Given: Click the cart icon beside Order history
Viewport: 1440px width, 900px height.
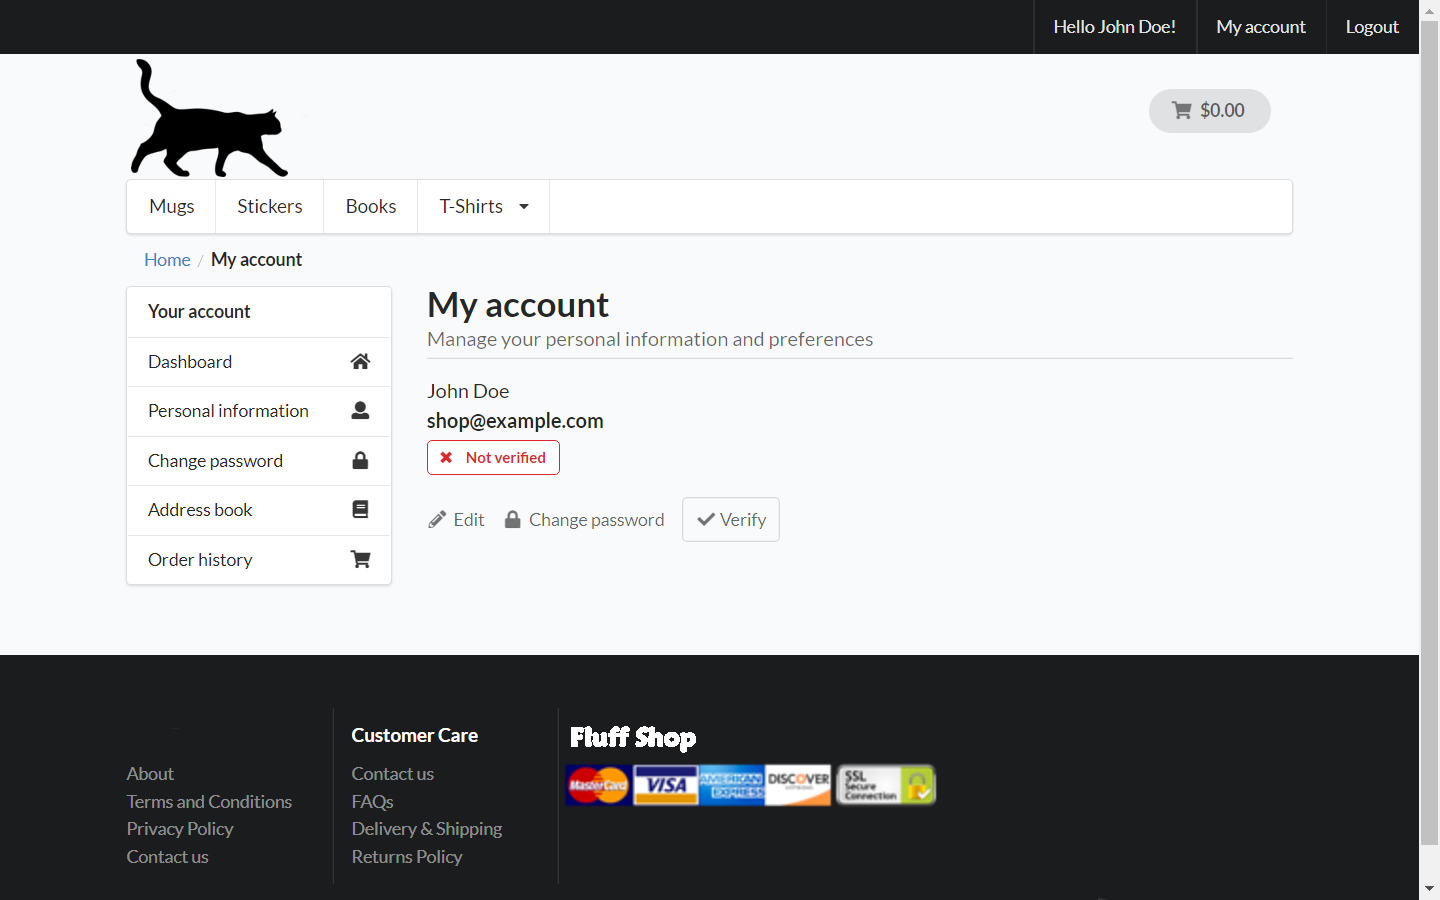Looking at the screenshot, I should tap(360, 559).
